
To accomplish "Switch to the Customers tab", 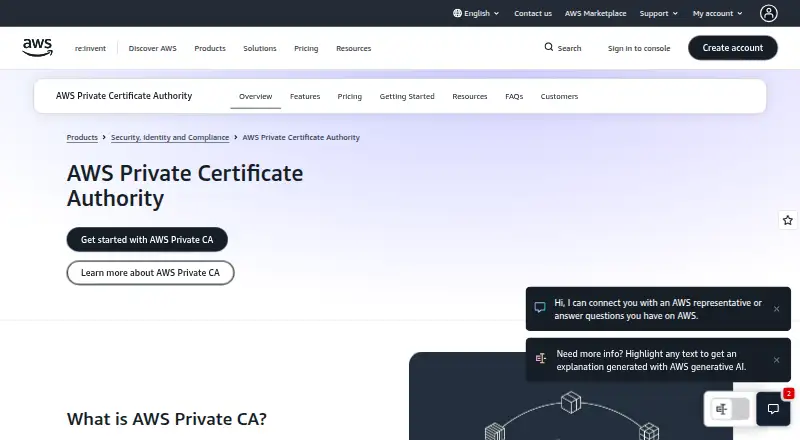I will click(559, 96).
